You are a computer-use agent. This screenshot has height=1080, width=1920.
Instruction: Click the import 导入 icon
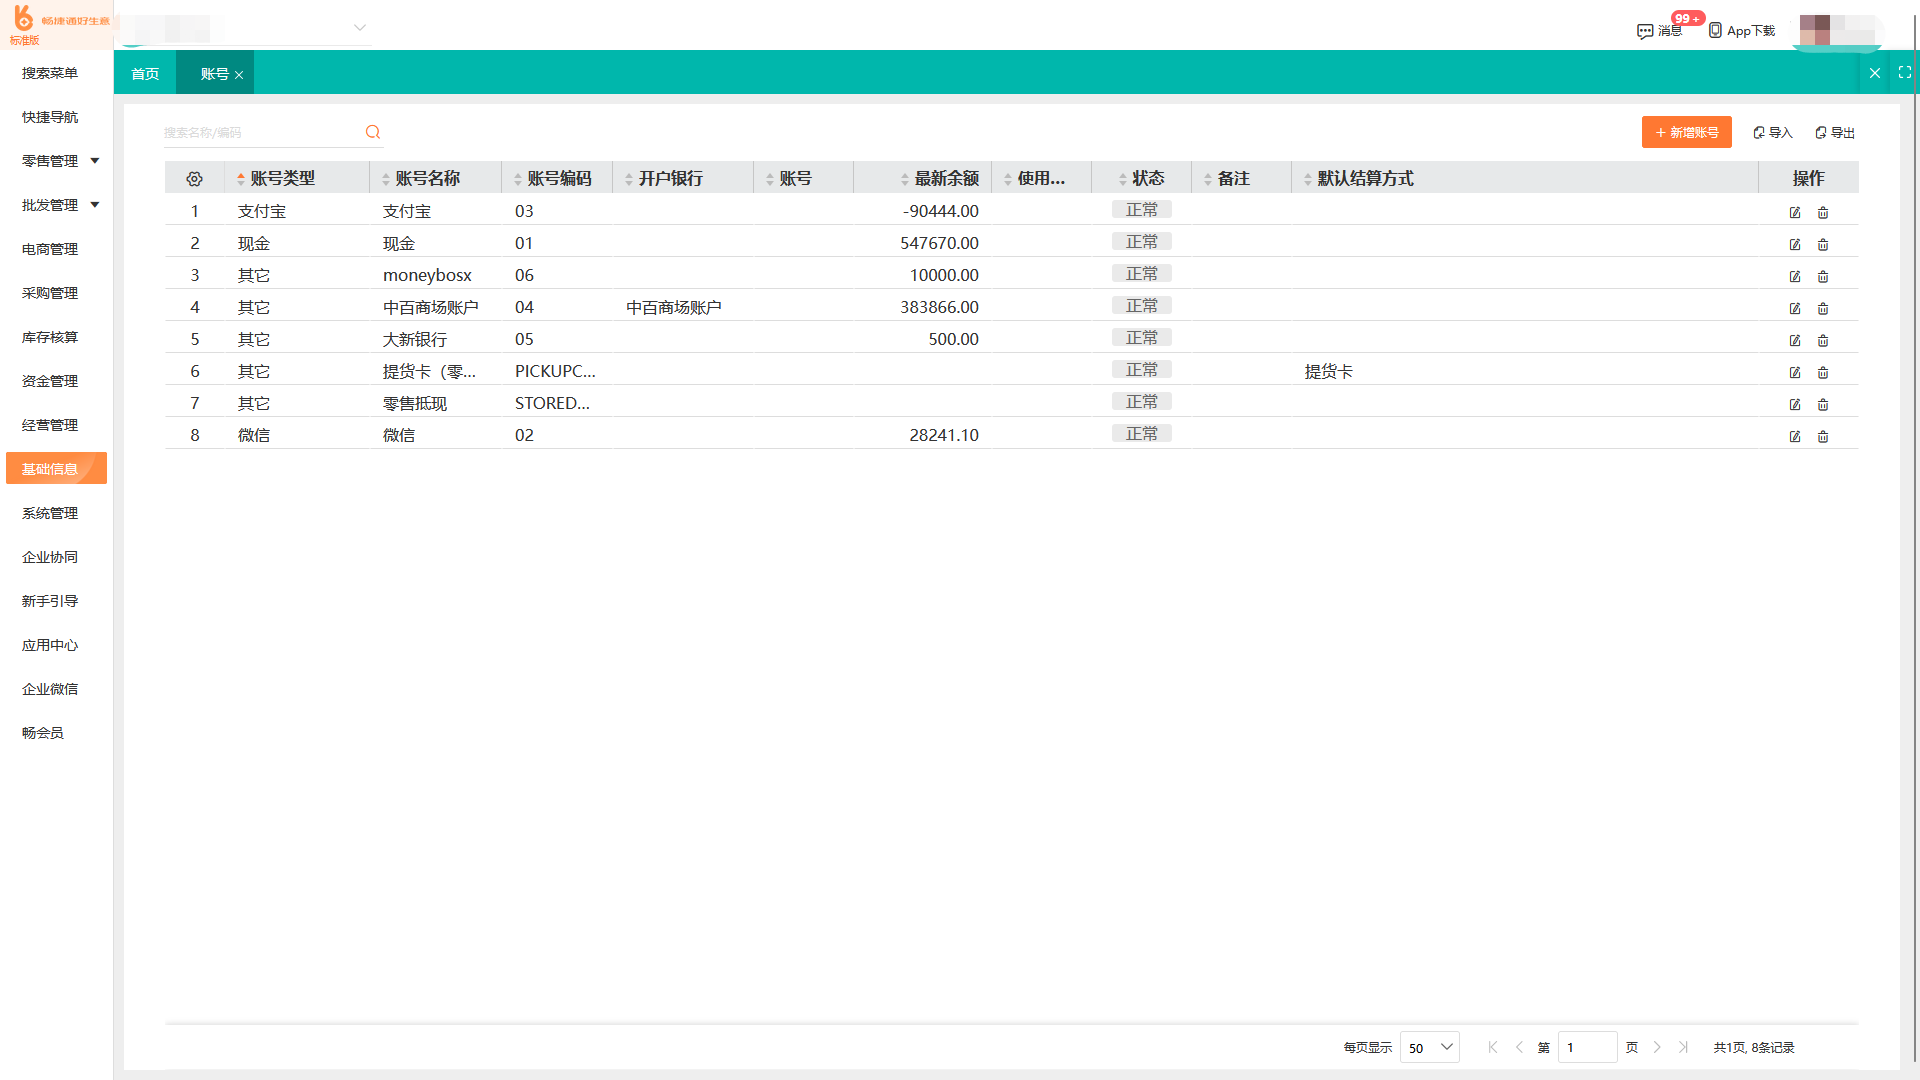(x=1774, y=131)
